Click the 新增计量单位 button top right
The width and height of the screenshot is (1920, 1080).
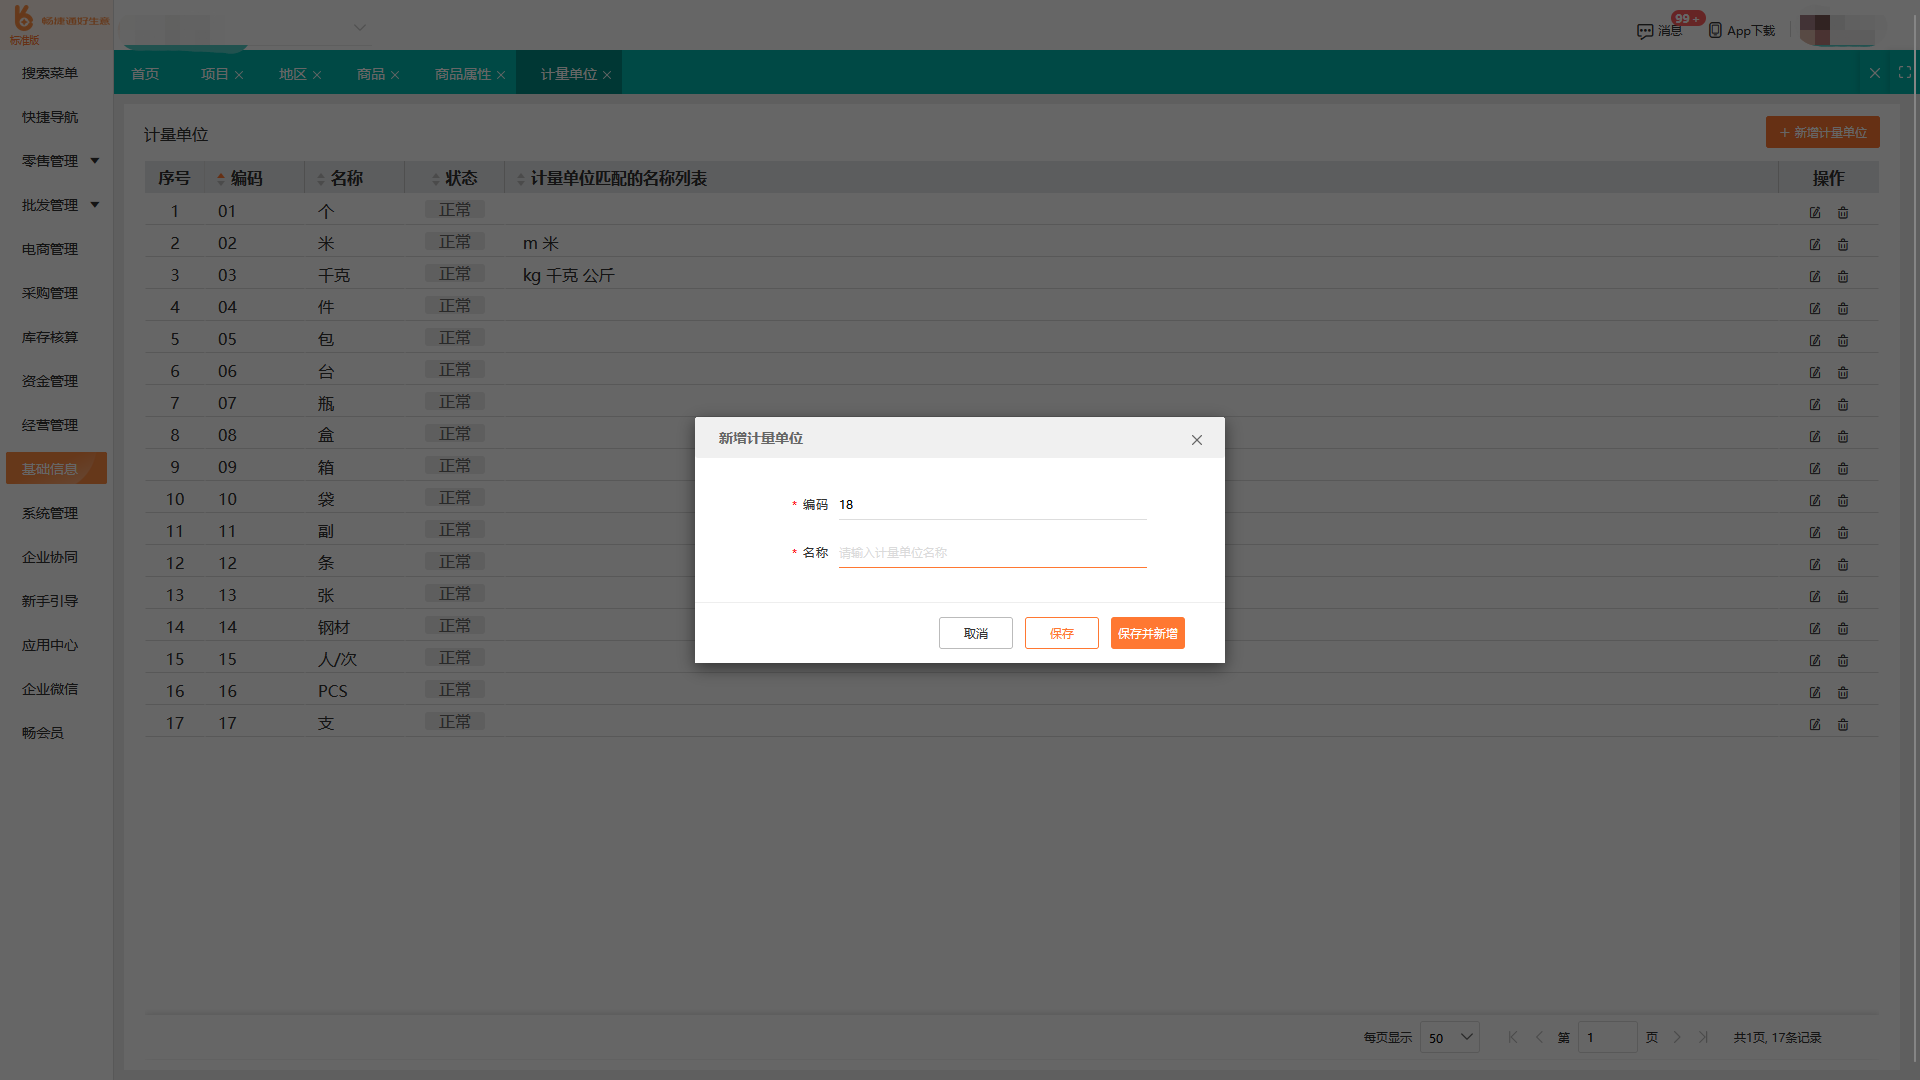1822,132
